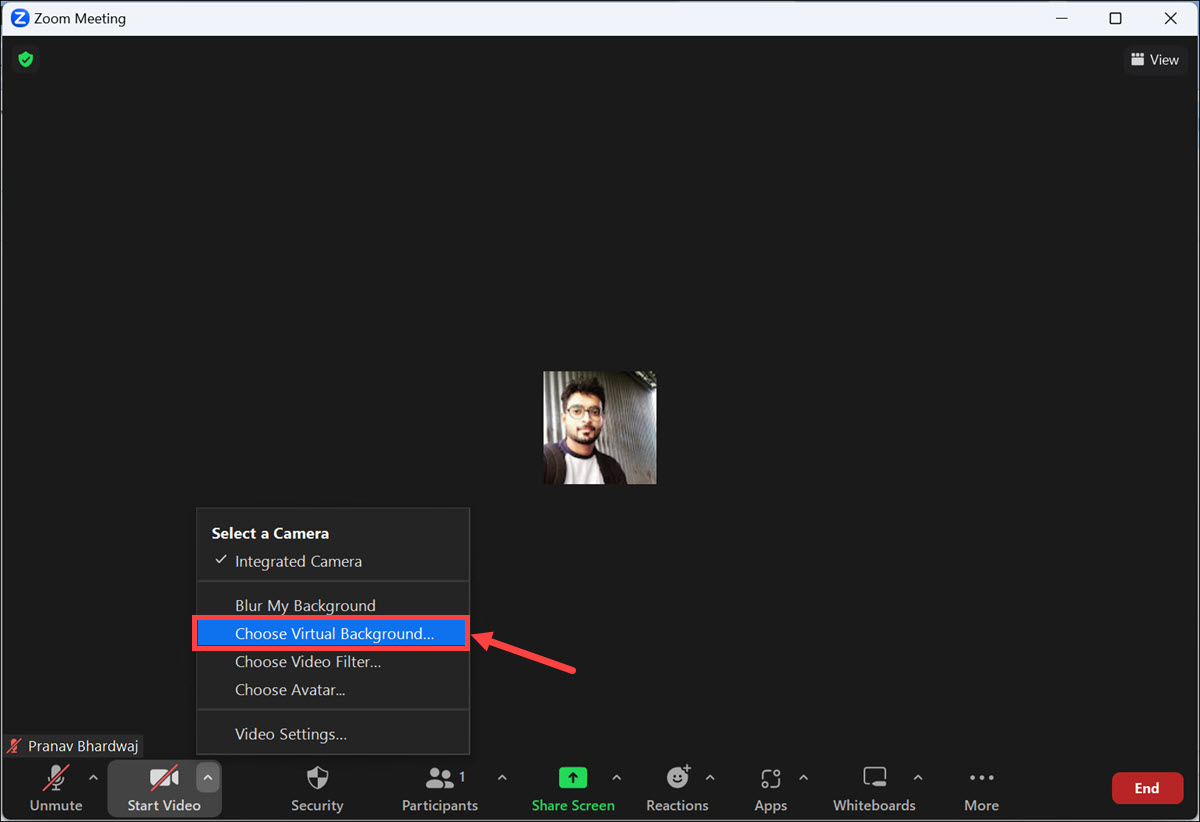This screenshot has width=1200, height=822.
Task: Click the meeting security shield badge
Action: click(x=25, y=59)
